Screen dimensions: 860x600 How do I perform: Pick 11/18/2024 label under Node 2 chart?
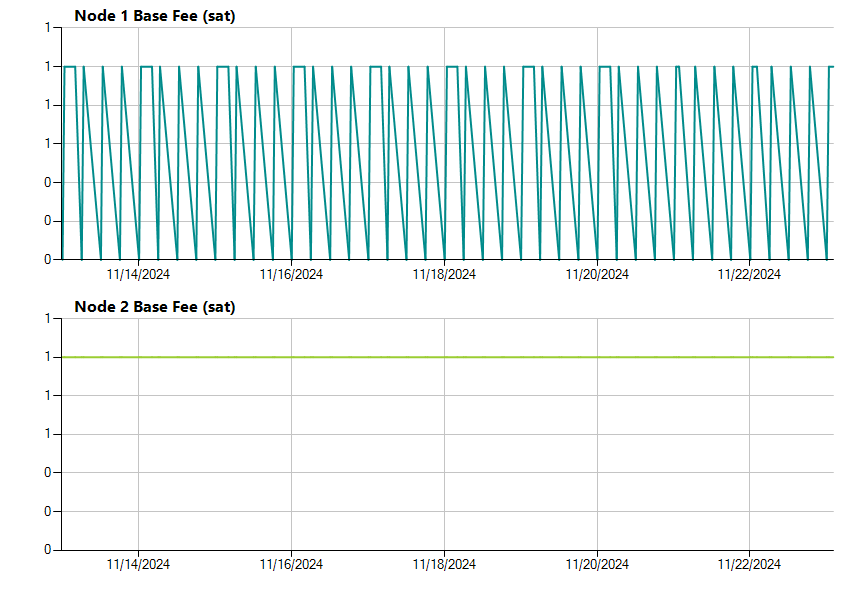tap(444, 564)
